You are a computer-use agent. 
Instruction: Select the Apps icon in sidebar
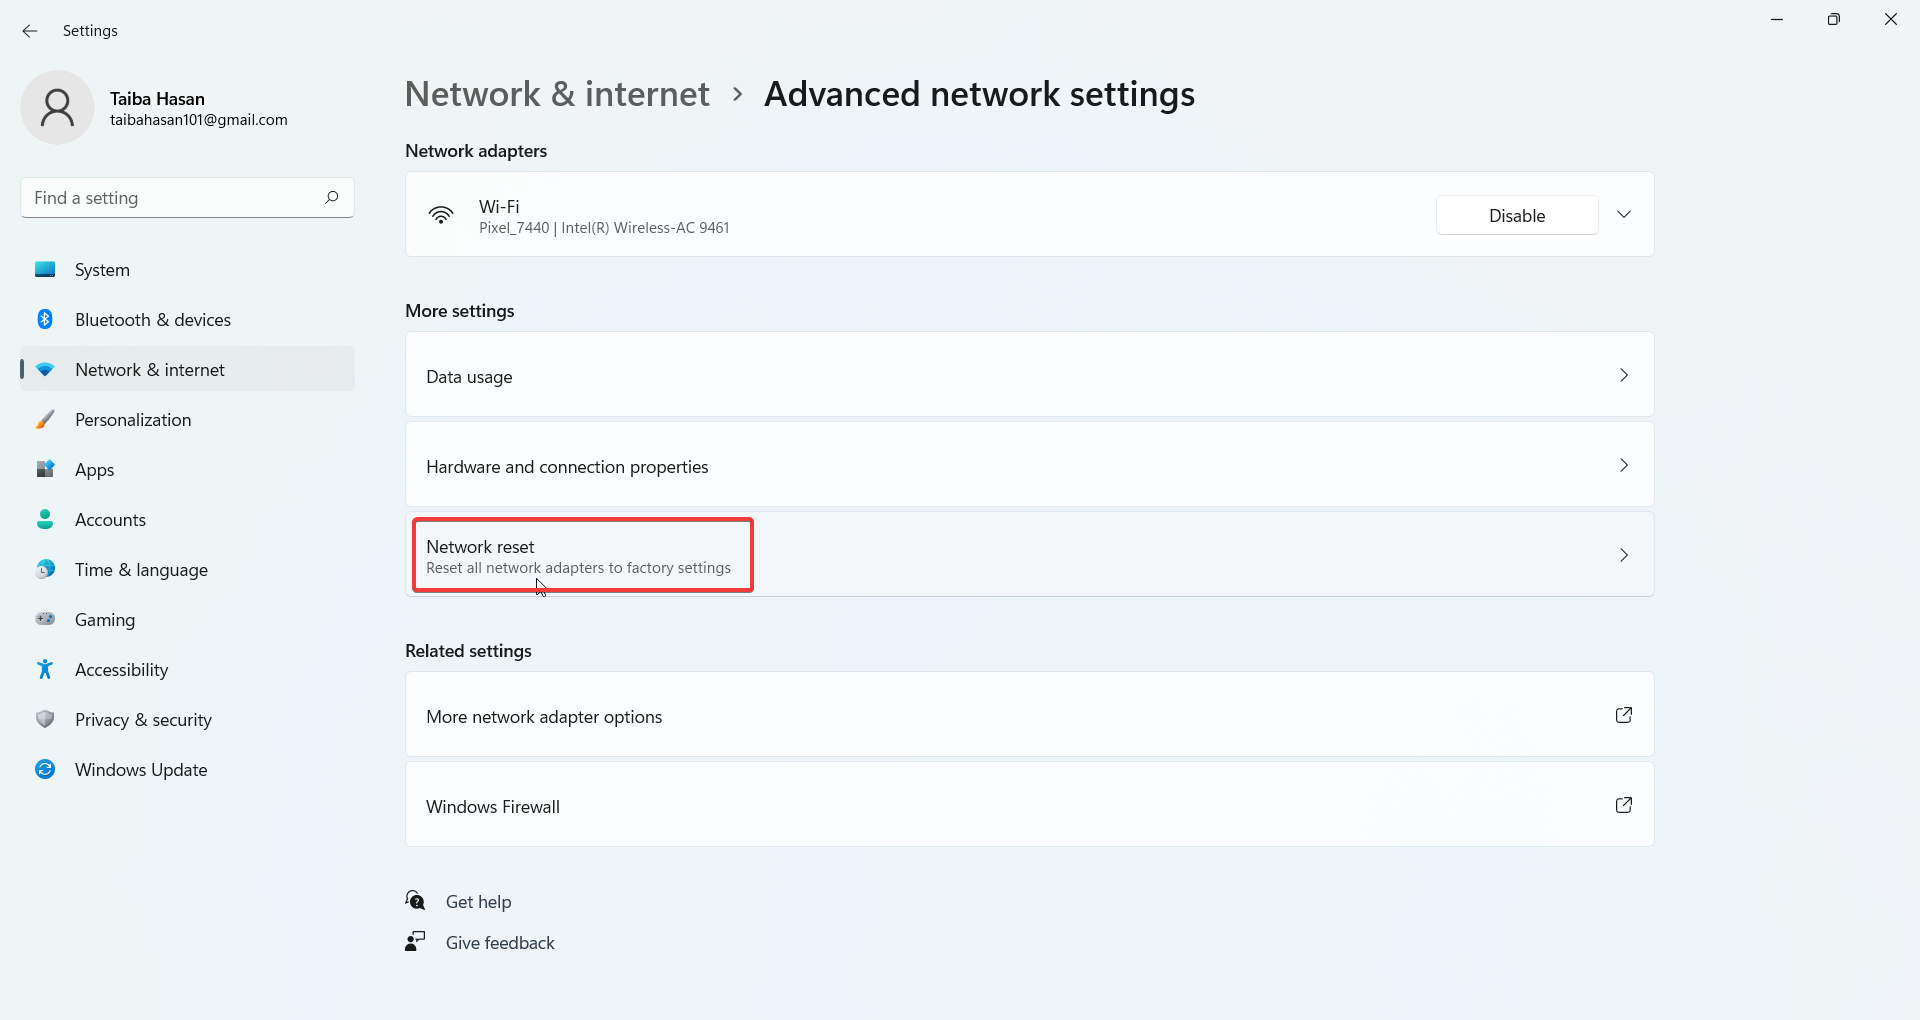pos(45,469)
